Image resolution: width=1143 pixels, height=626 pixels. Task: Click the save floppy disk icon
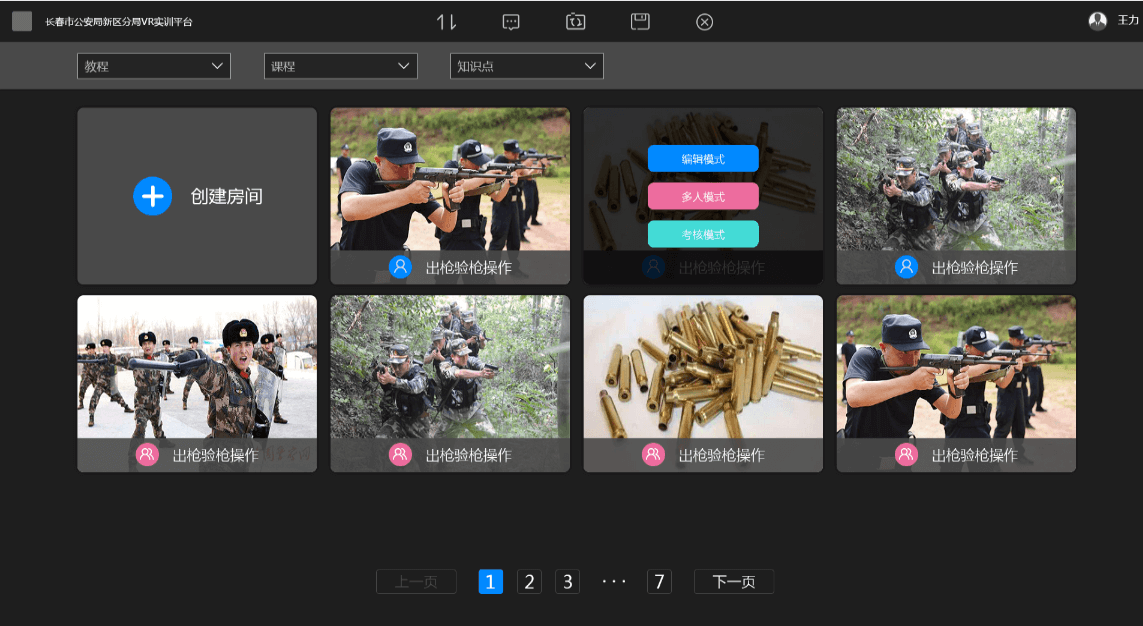pyautogui.click(x=640, y=21)
